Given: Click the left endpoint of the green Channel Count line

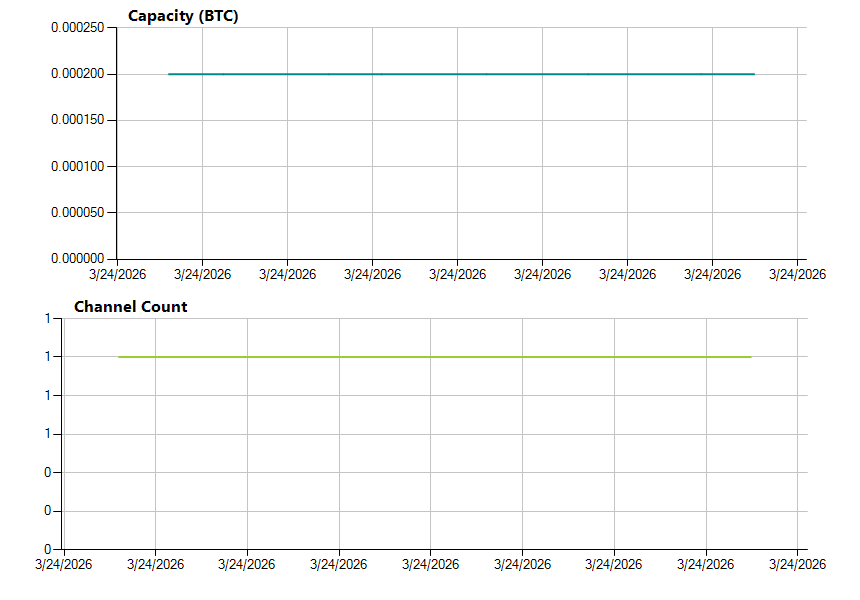Looking at the screenshot, I should [119, 357].
